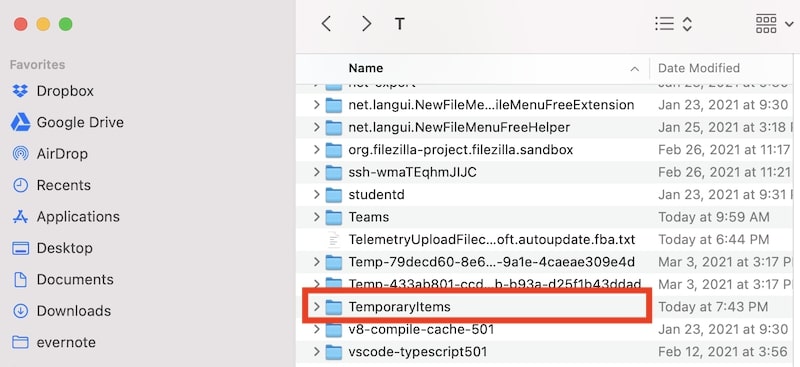Select the Recents label
This screenshot has width=800, height=367.
64,185
